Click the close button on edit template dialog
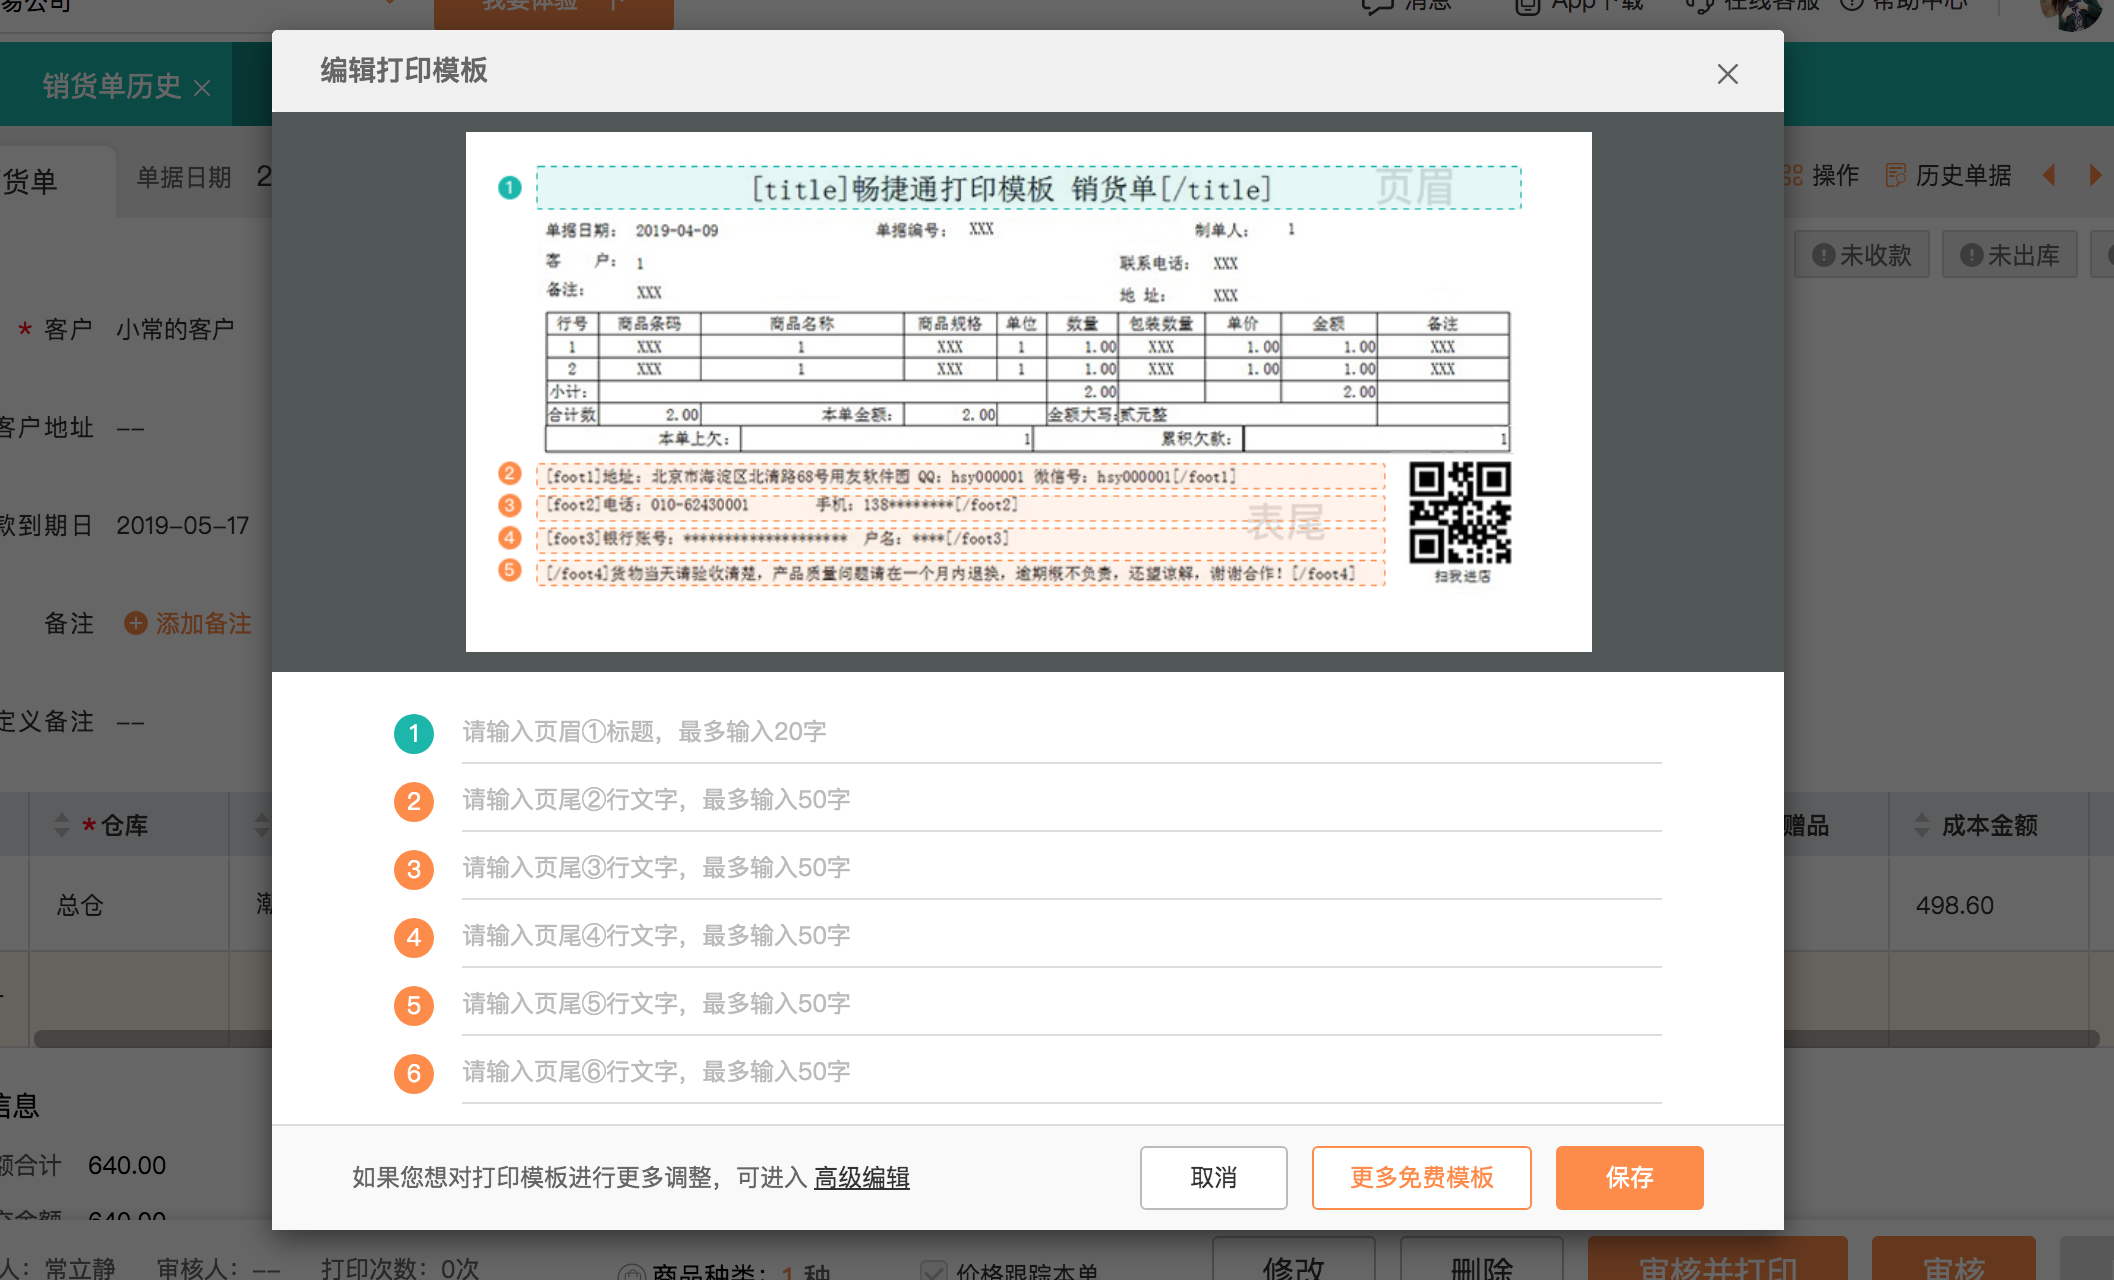The height and width of the screenshot is (1280, 2114). click(1727, 74)
